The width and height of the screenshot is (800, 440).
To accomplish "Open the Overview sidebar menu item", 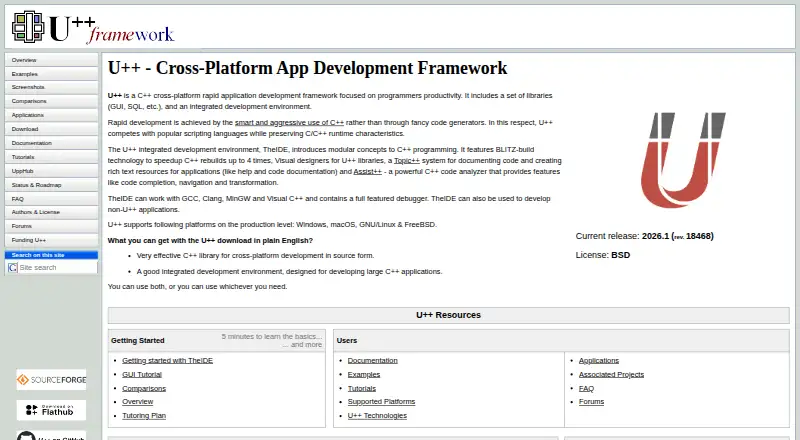I will 51,60.
